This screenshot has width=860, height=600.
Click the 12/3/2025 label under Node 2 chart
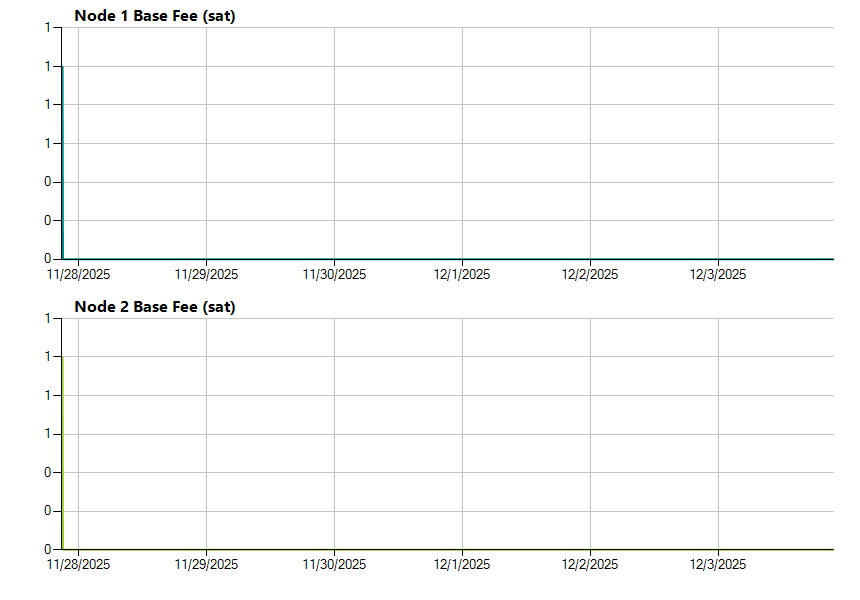720,562
